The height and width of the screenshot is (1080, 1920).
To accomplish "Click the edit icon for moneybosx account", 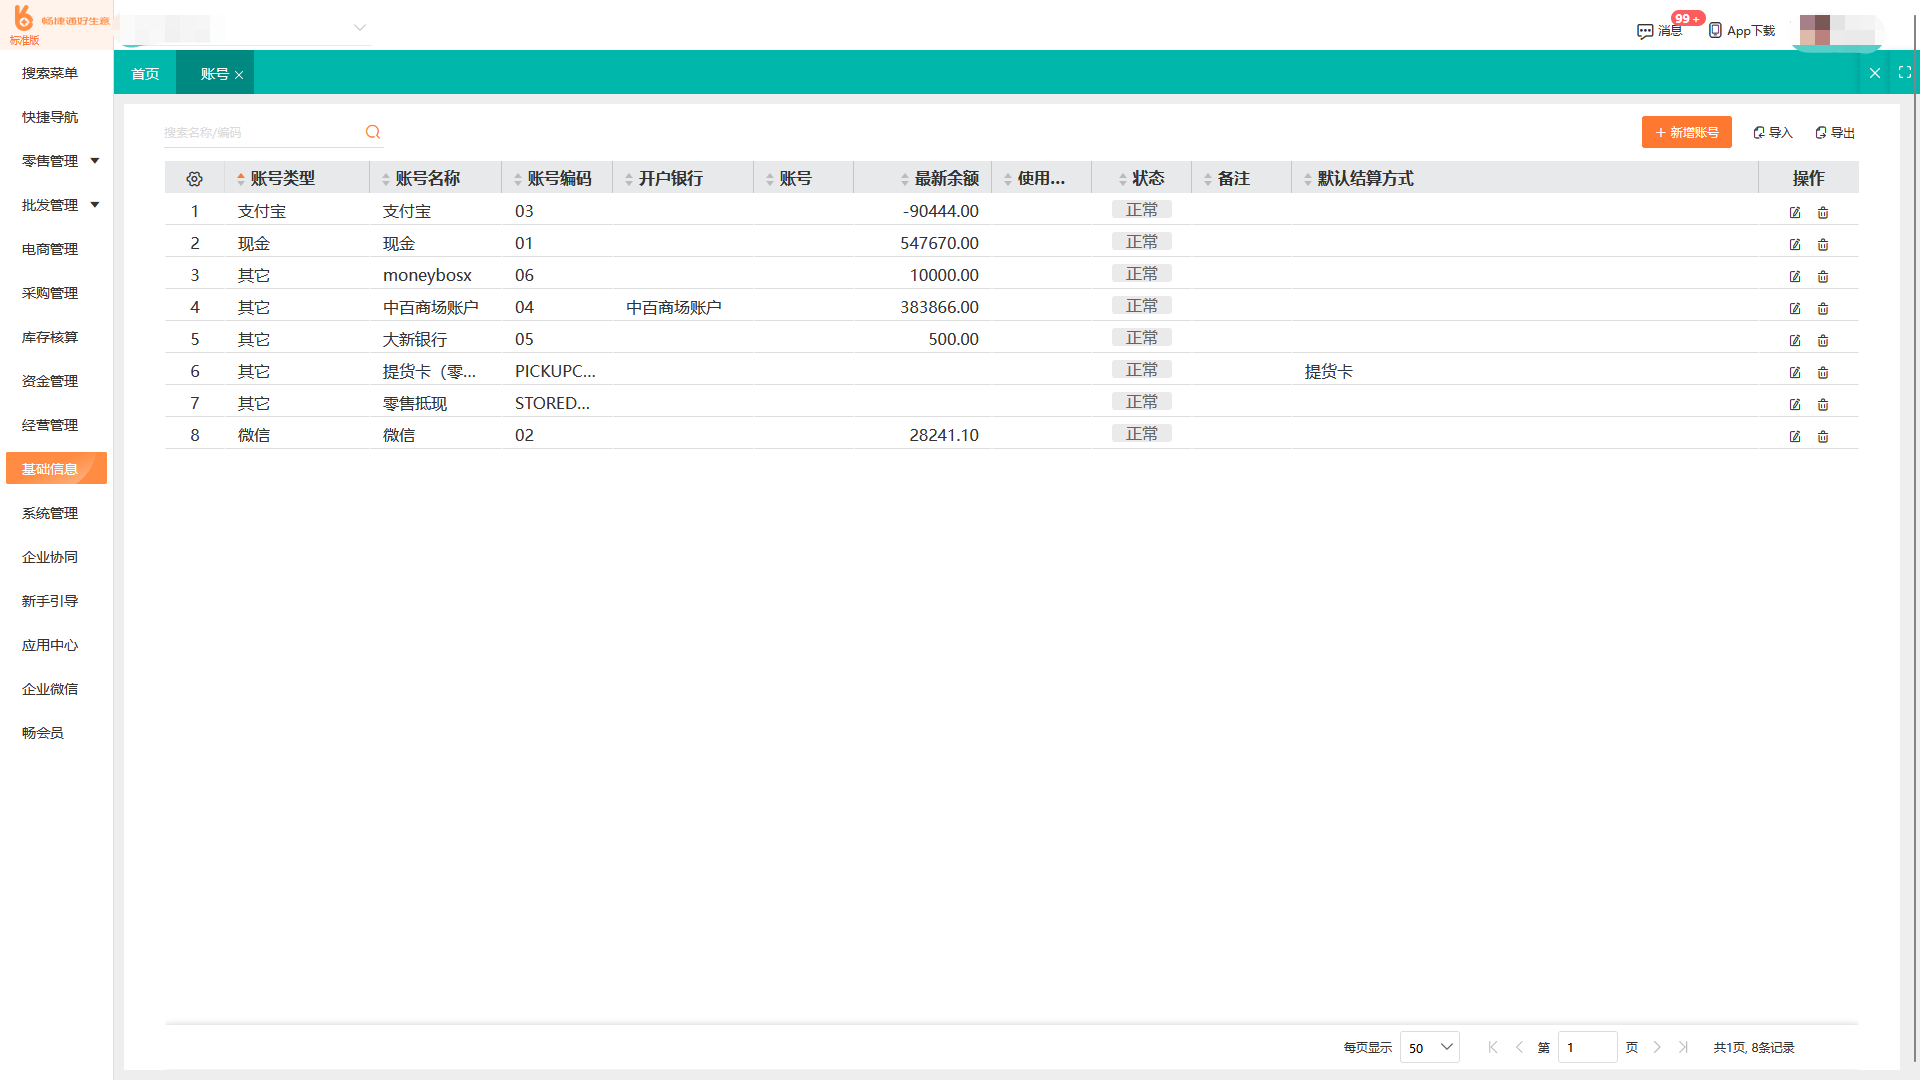I will 1795,274.
